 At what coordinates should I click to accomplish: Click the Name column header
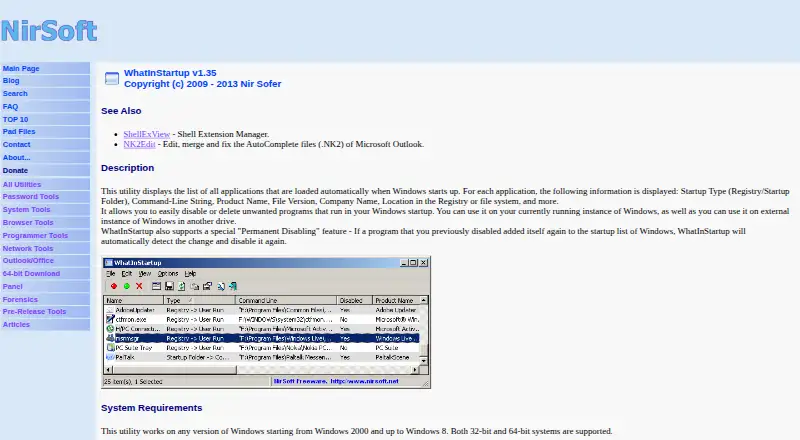pos(134,300)
